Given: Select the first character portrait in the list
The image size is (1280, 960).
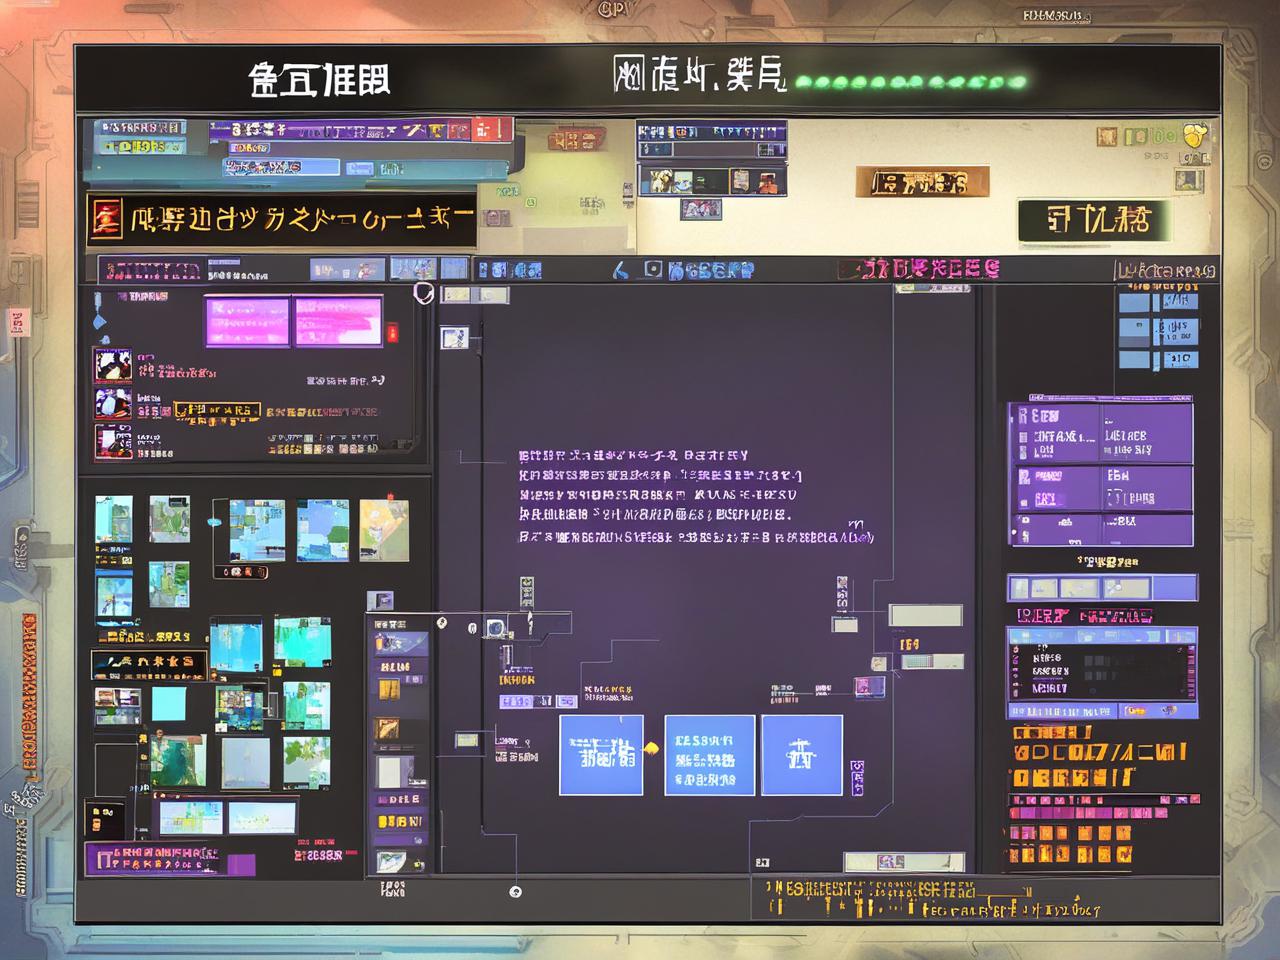Looking at the screenshot, I should [112, 365].
